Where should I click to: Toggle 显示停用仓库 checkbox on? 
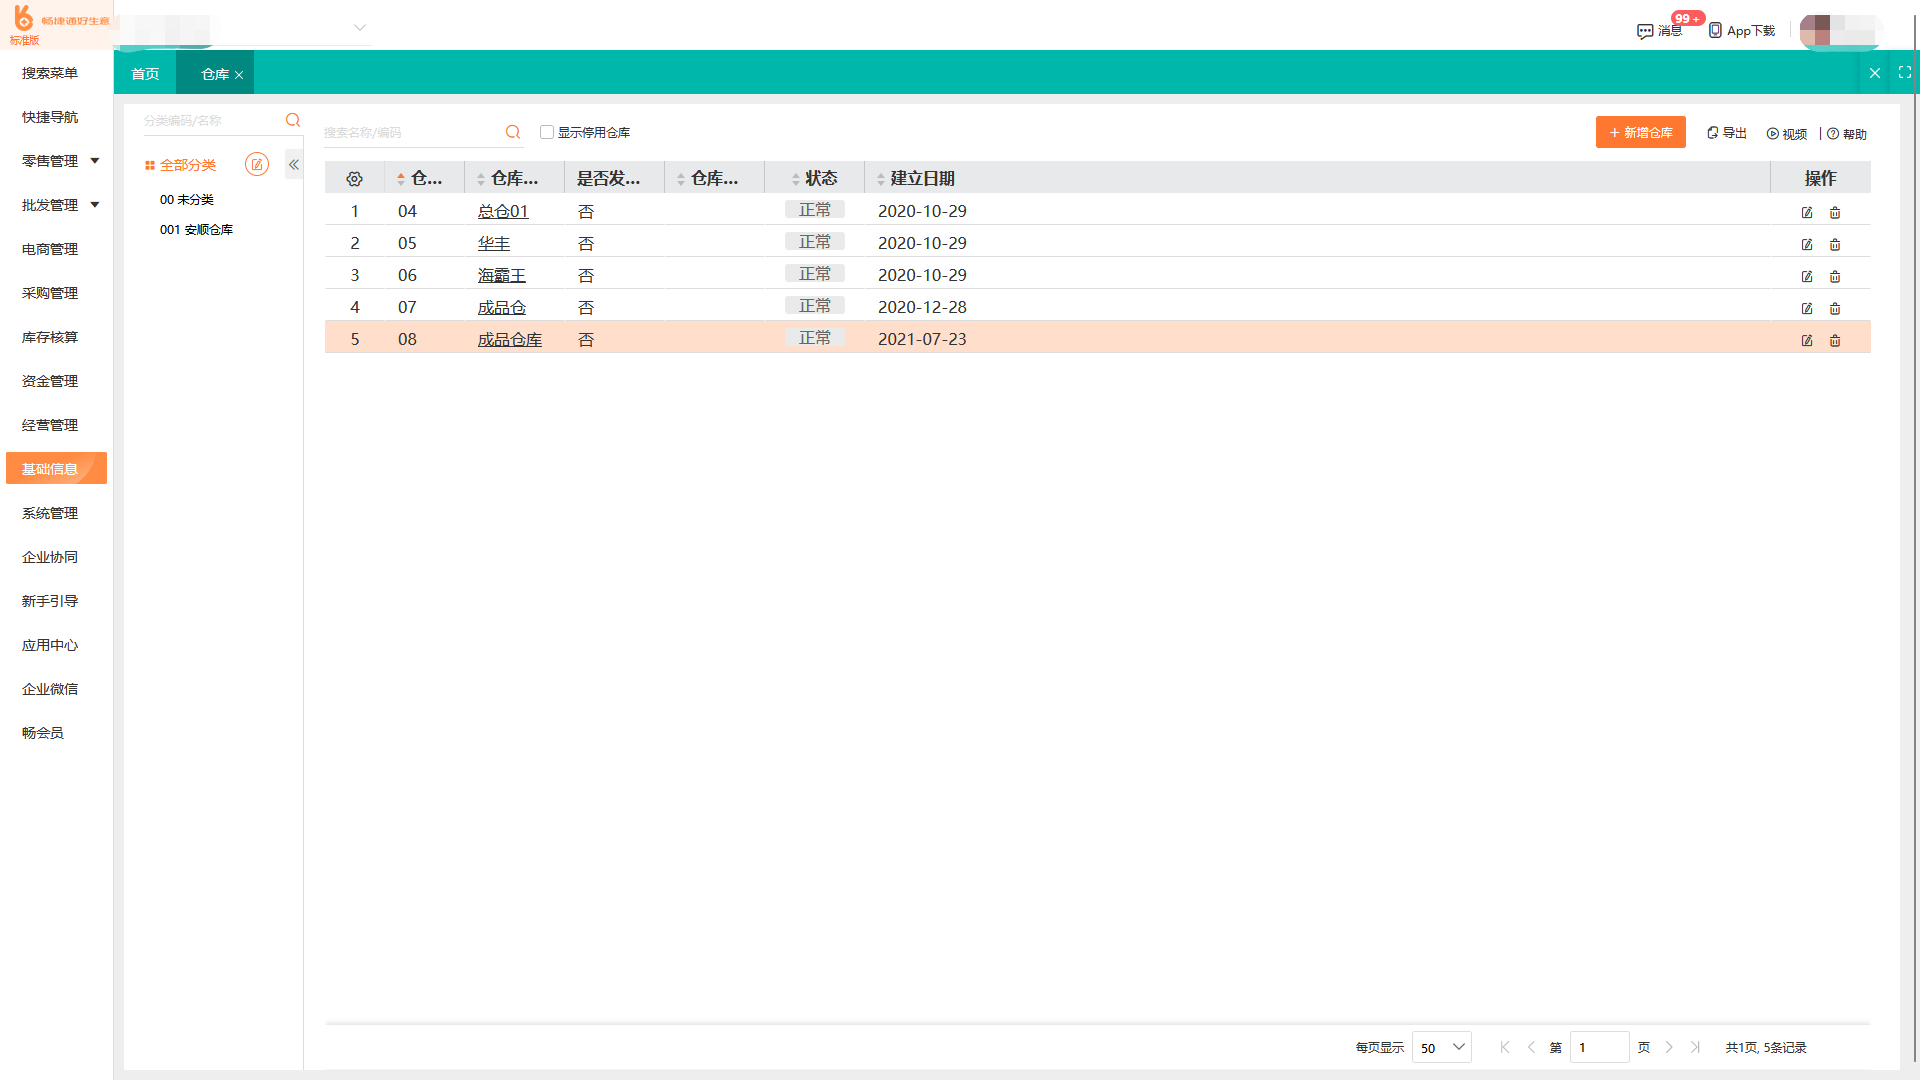[546, 132]
